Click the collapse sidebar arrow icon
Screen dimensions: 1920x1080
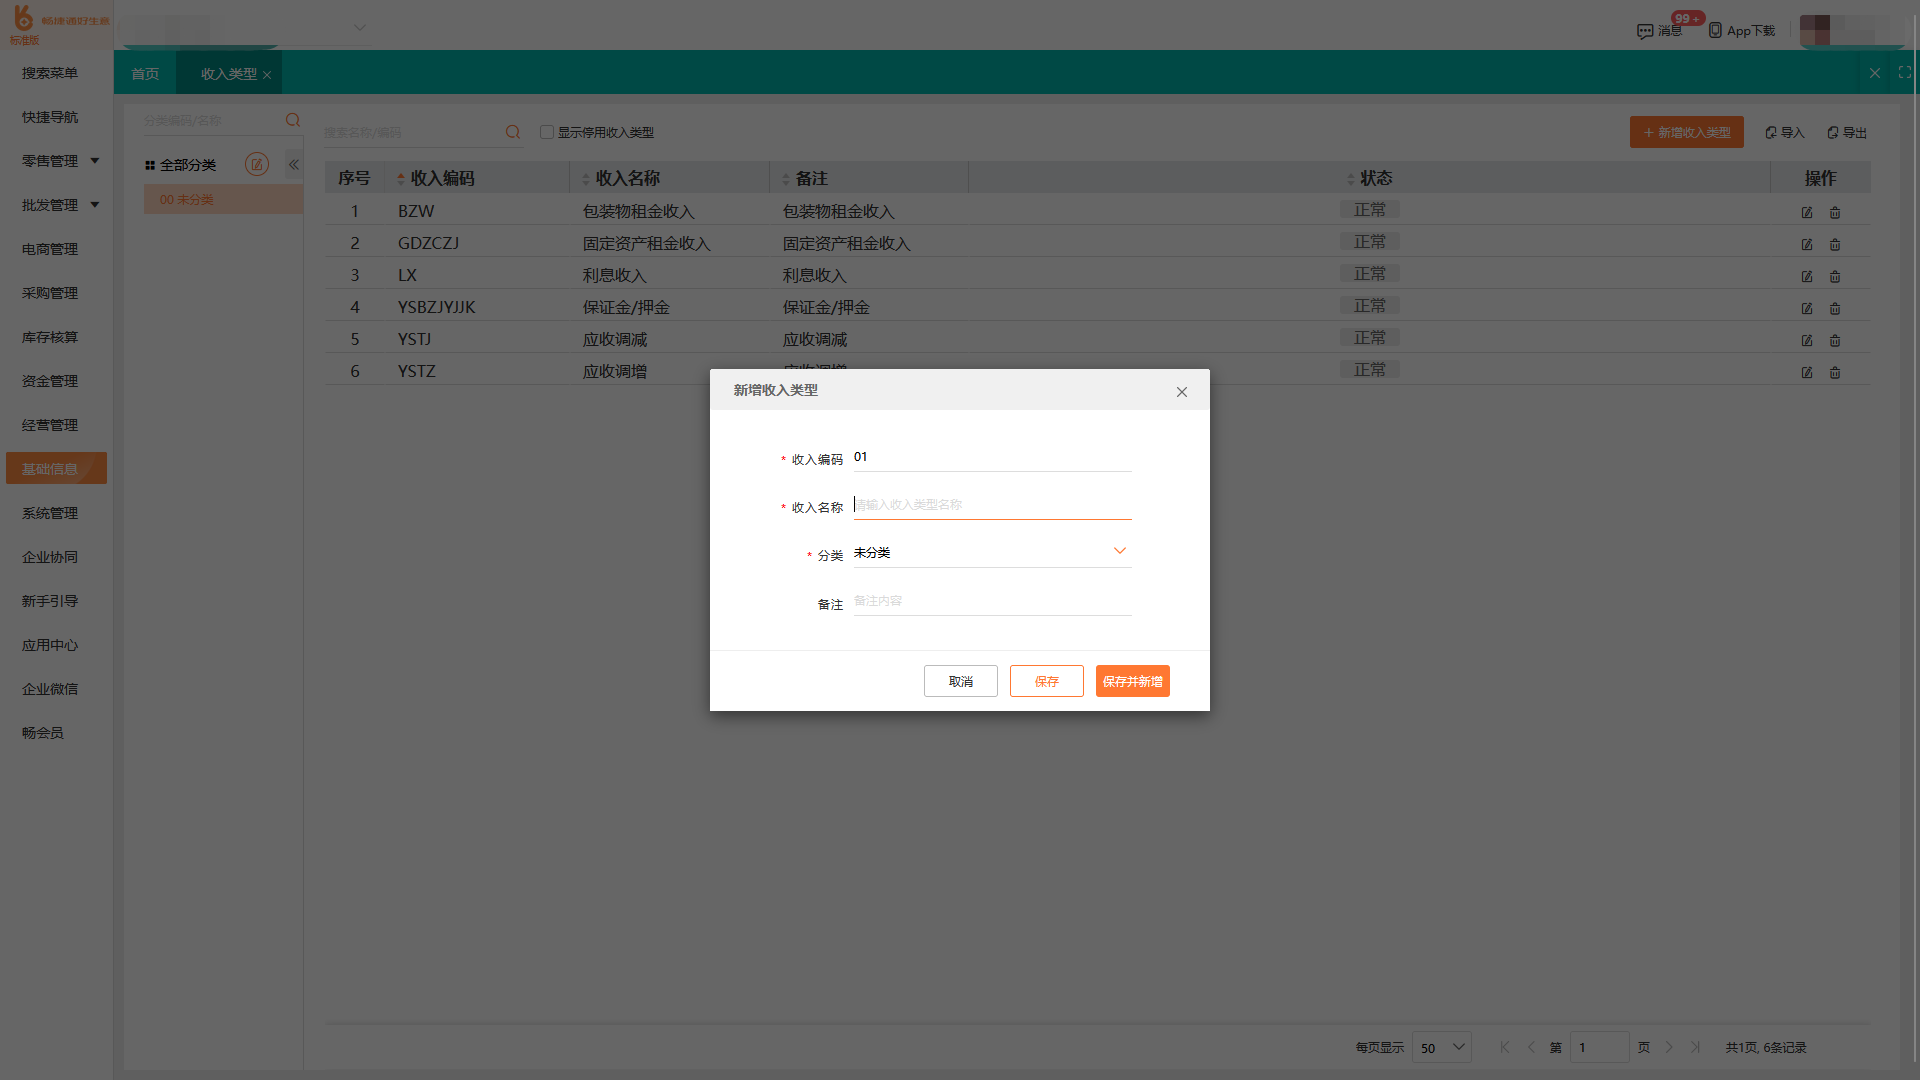pos(294,165)
